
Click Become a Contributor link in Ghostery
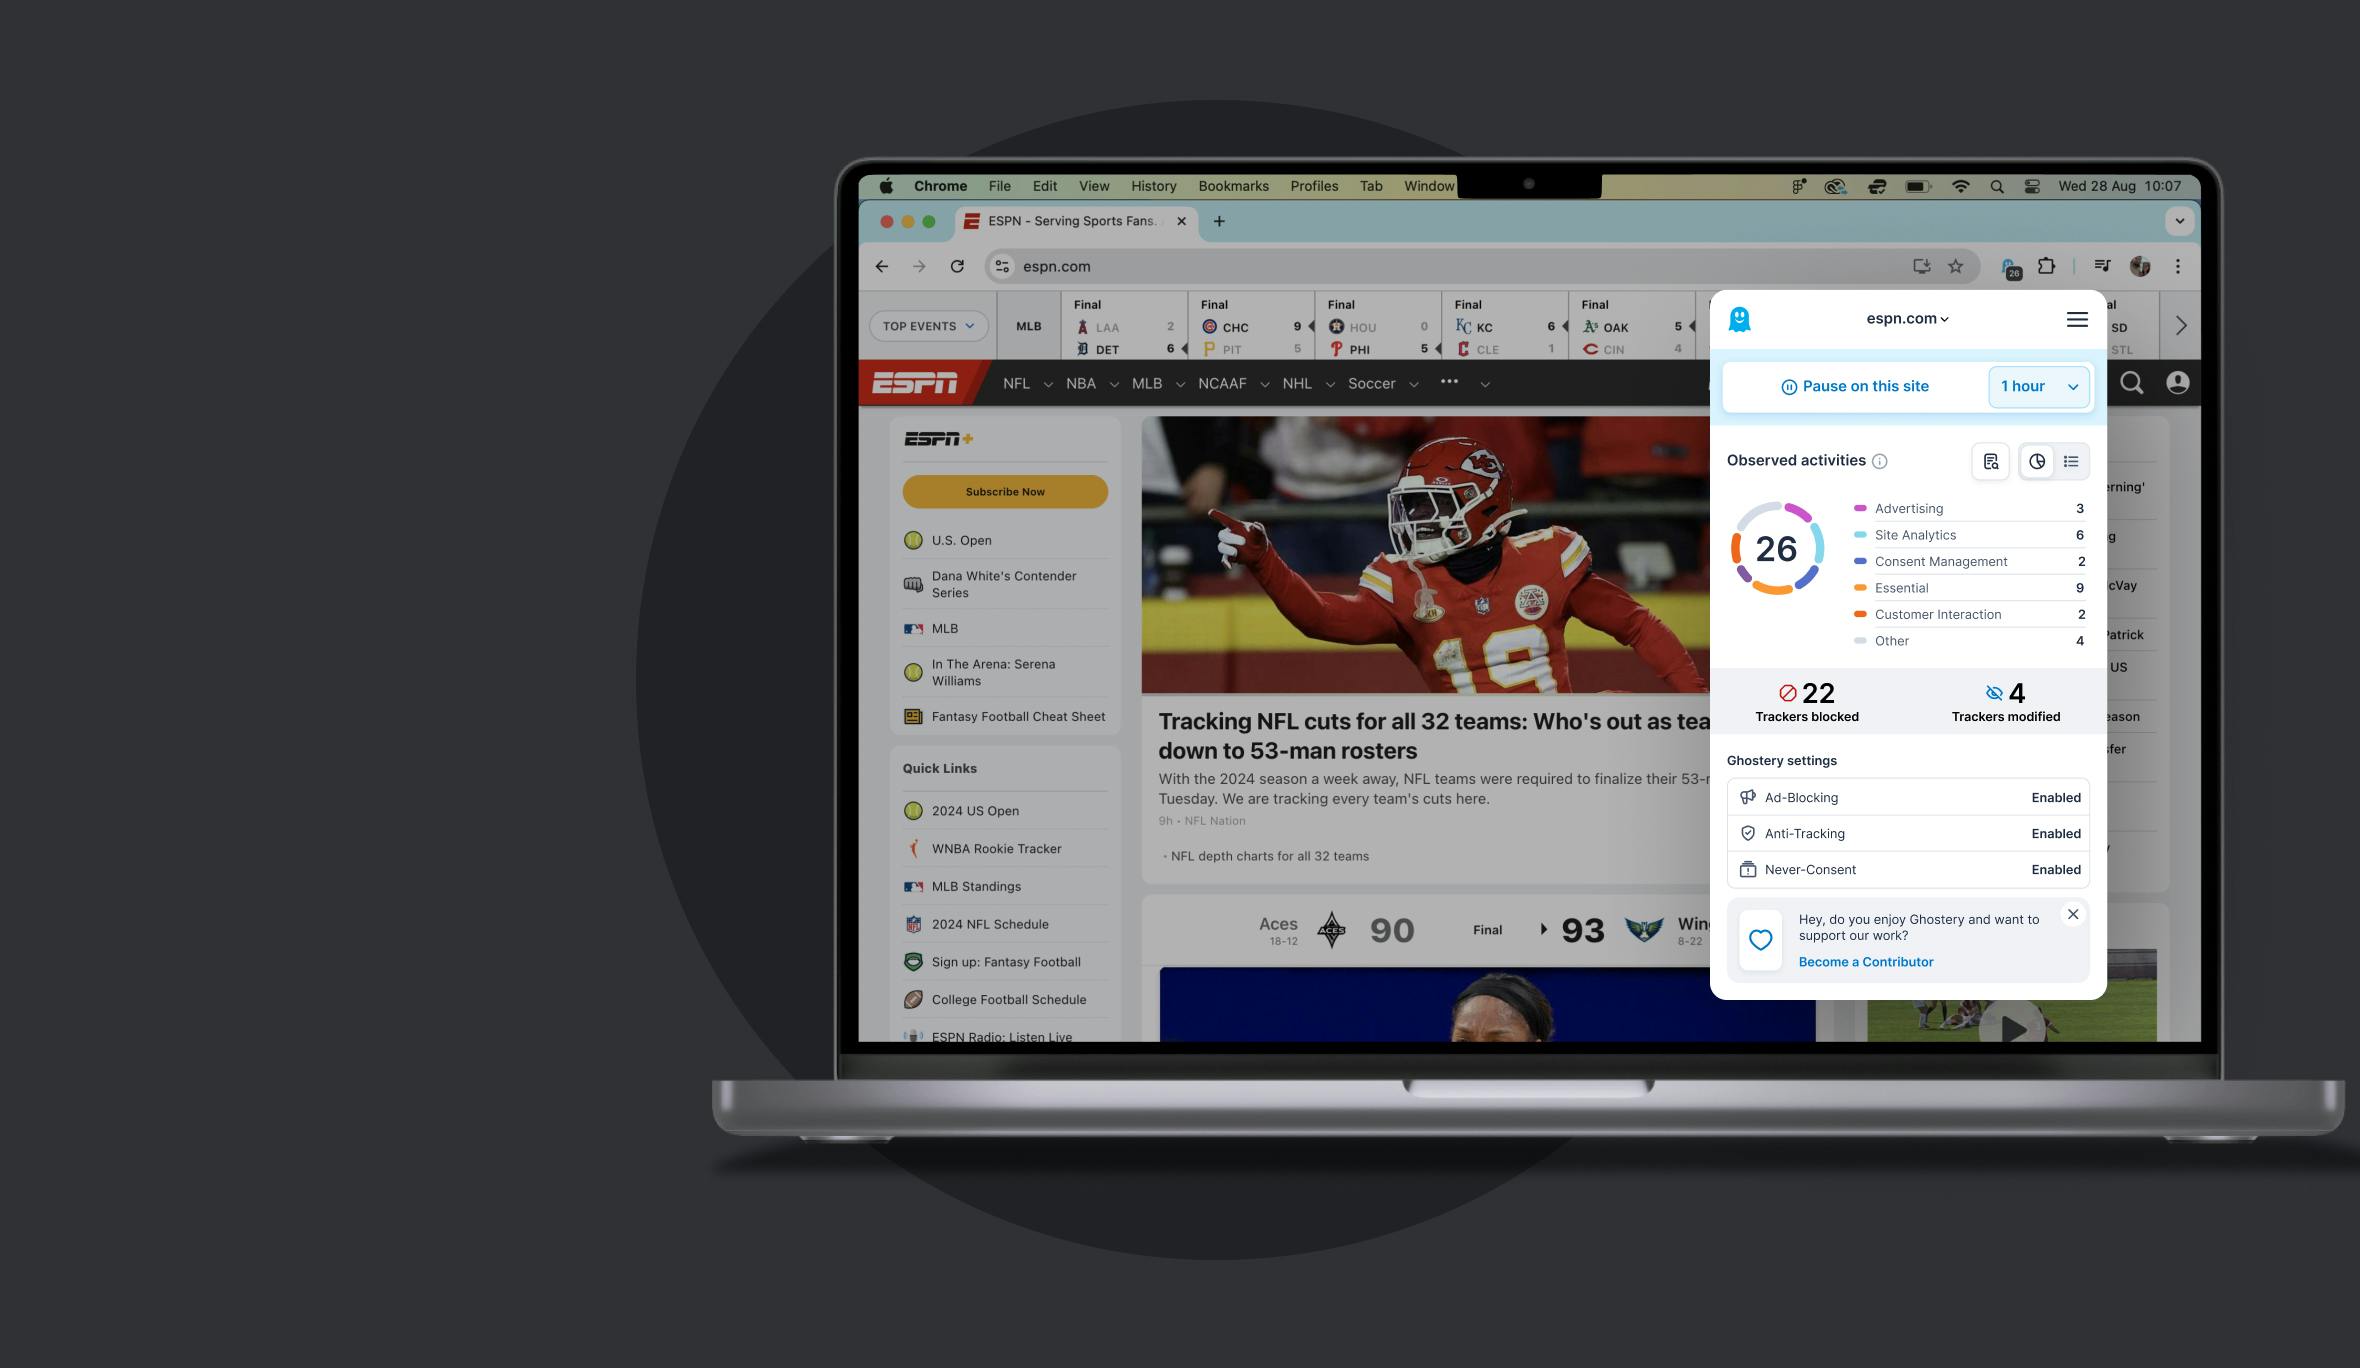(x=1865, y=961)
